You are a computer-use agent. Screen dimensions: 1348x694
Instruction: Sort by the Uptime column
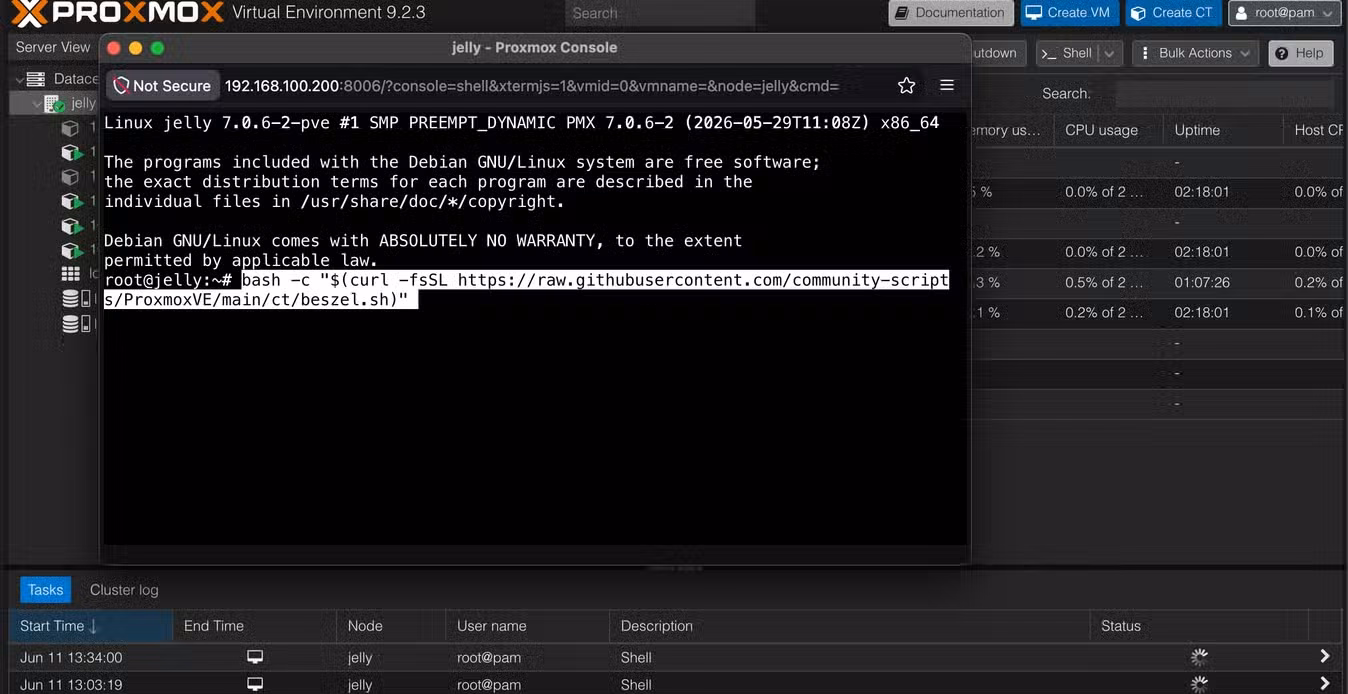pyautogui.click(x=1222, y=130)
